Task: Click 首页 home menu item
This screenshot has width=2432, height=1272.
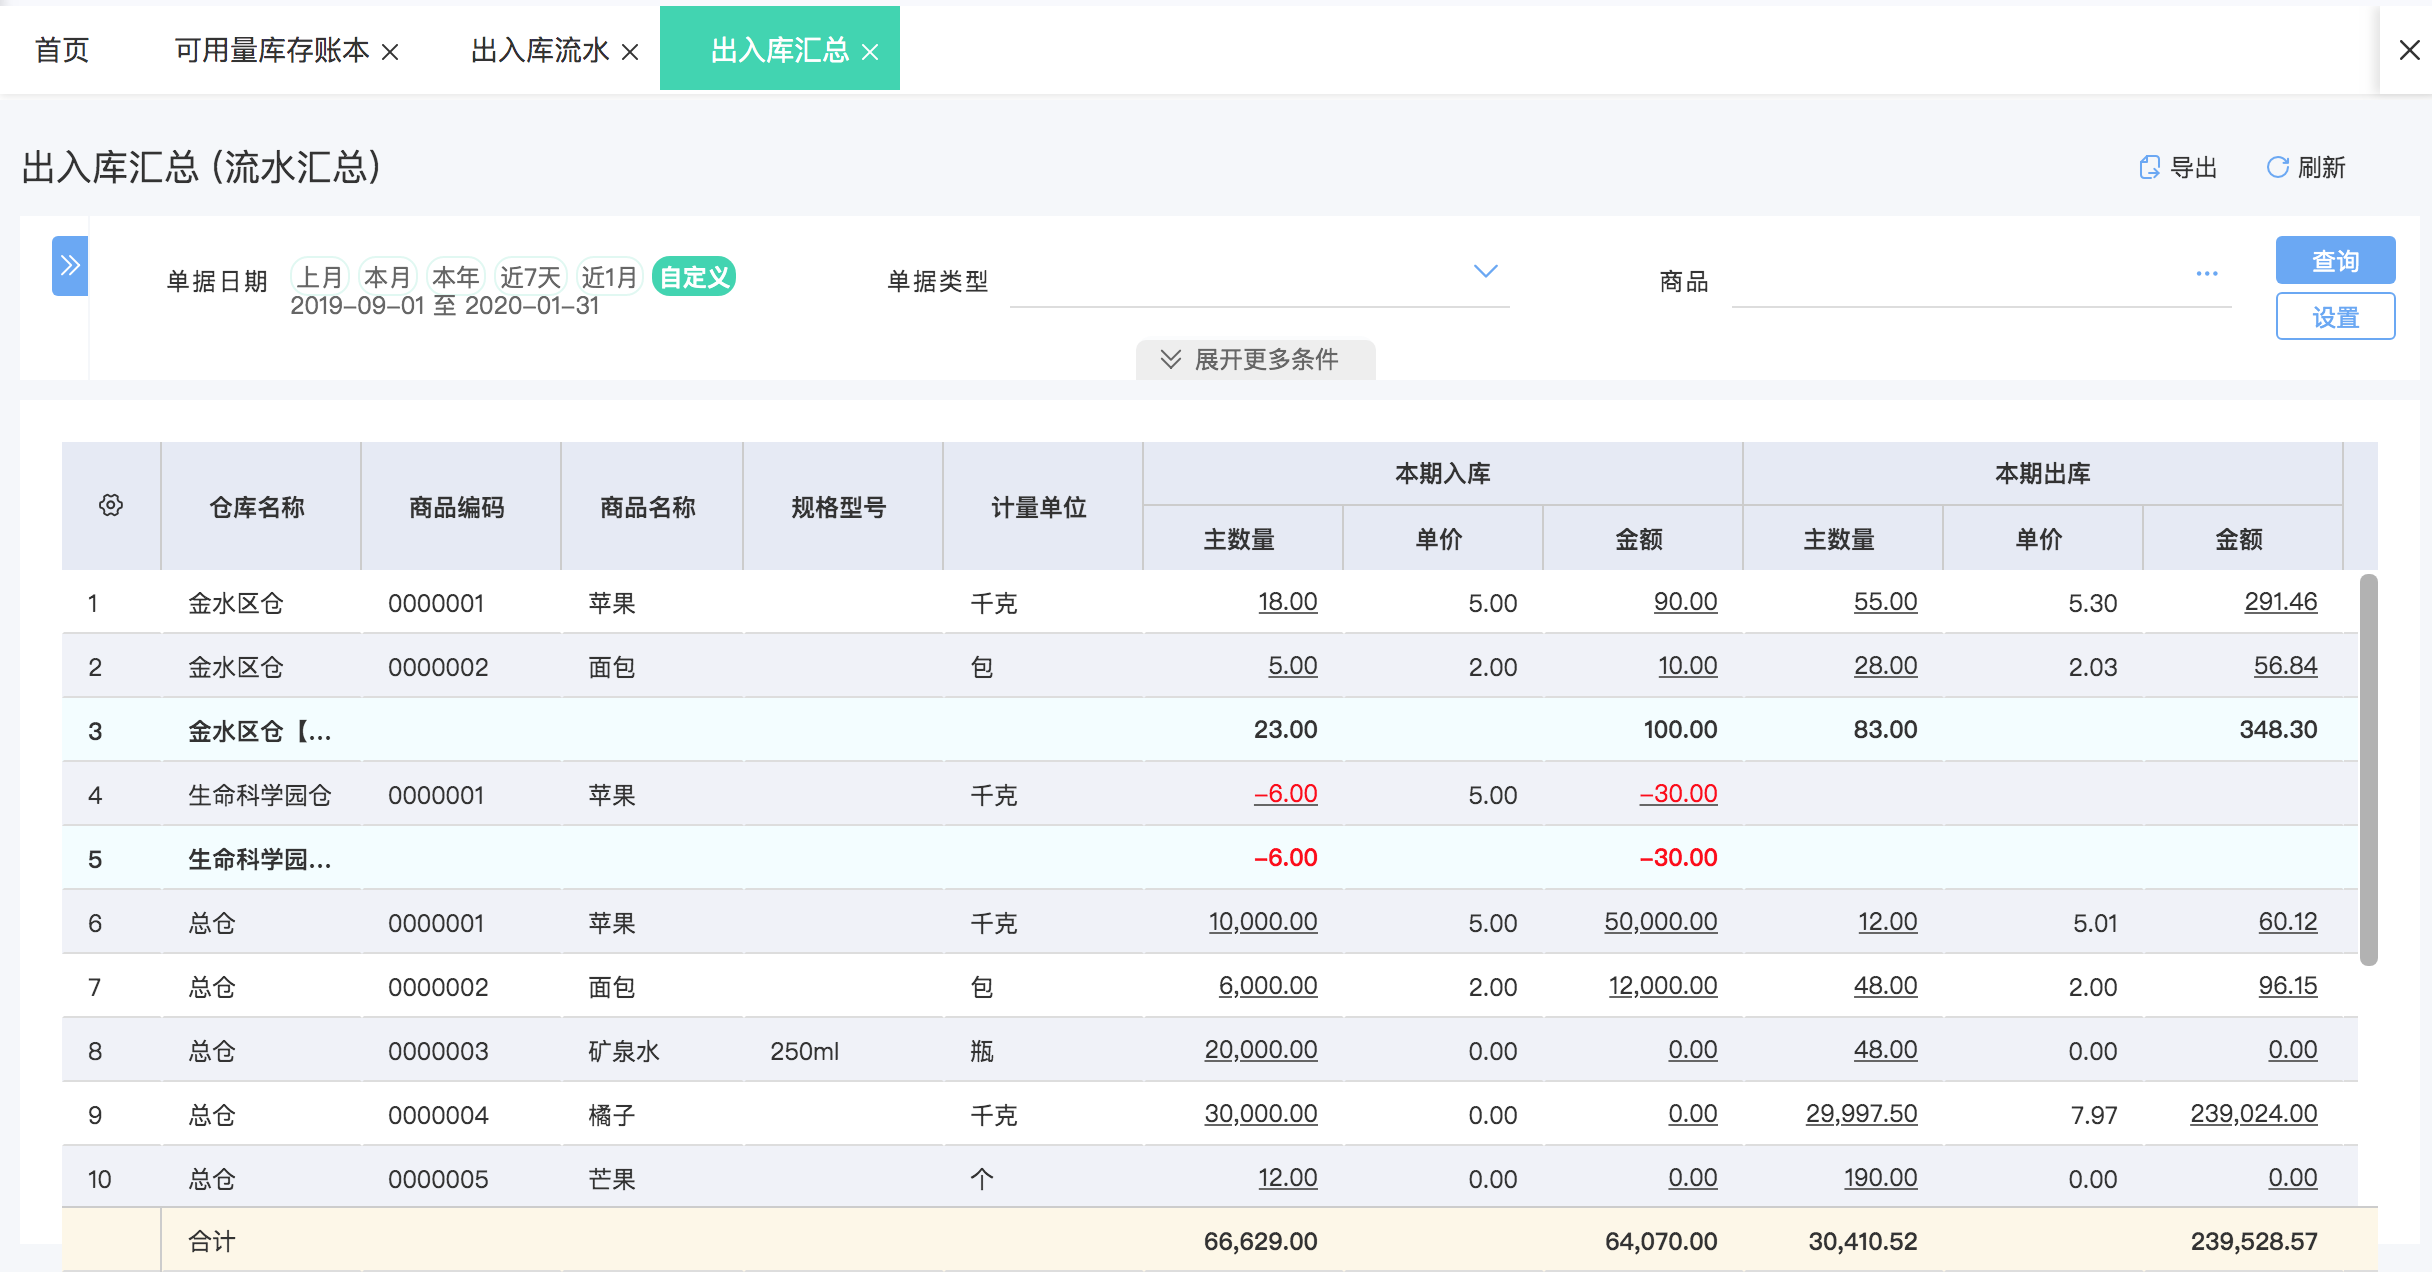Action: tap(61, 47)
